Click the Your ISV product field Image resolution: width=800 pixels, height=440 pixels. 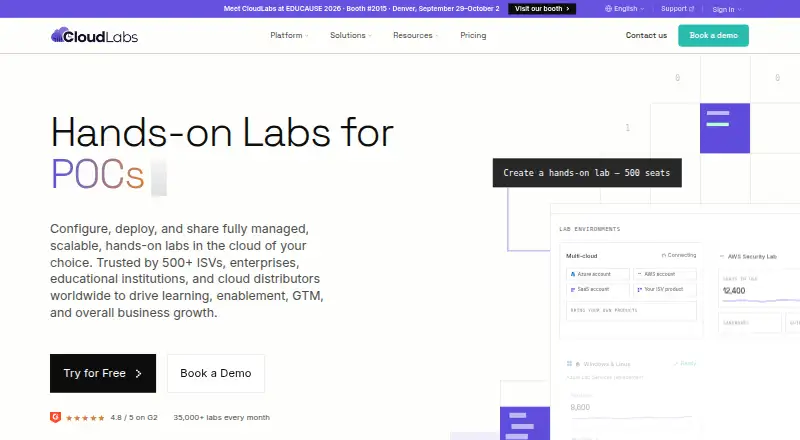[x=665, y=289]
